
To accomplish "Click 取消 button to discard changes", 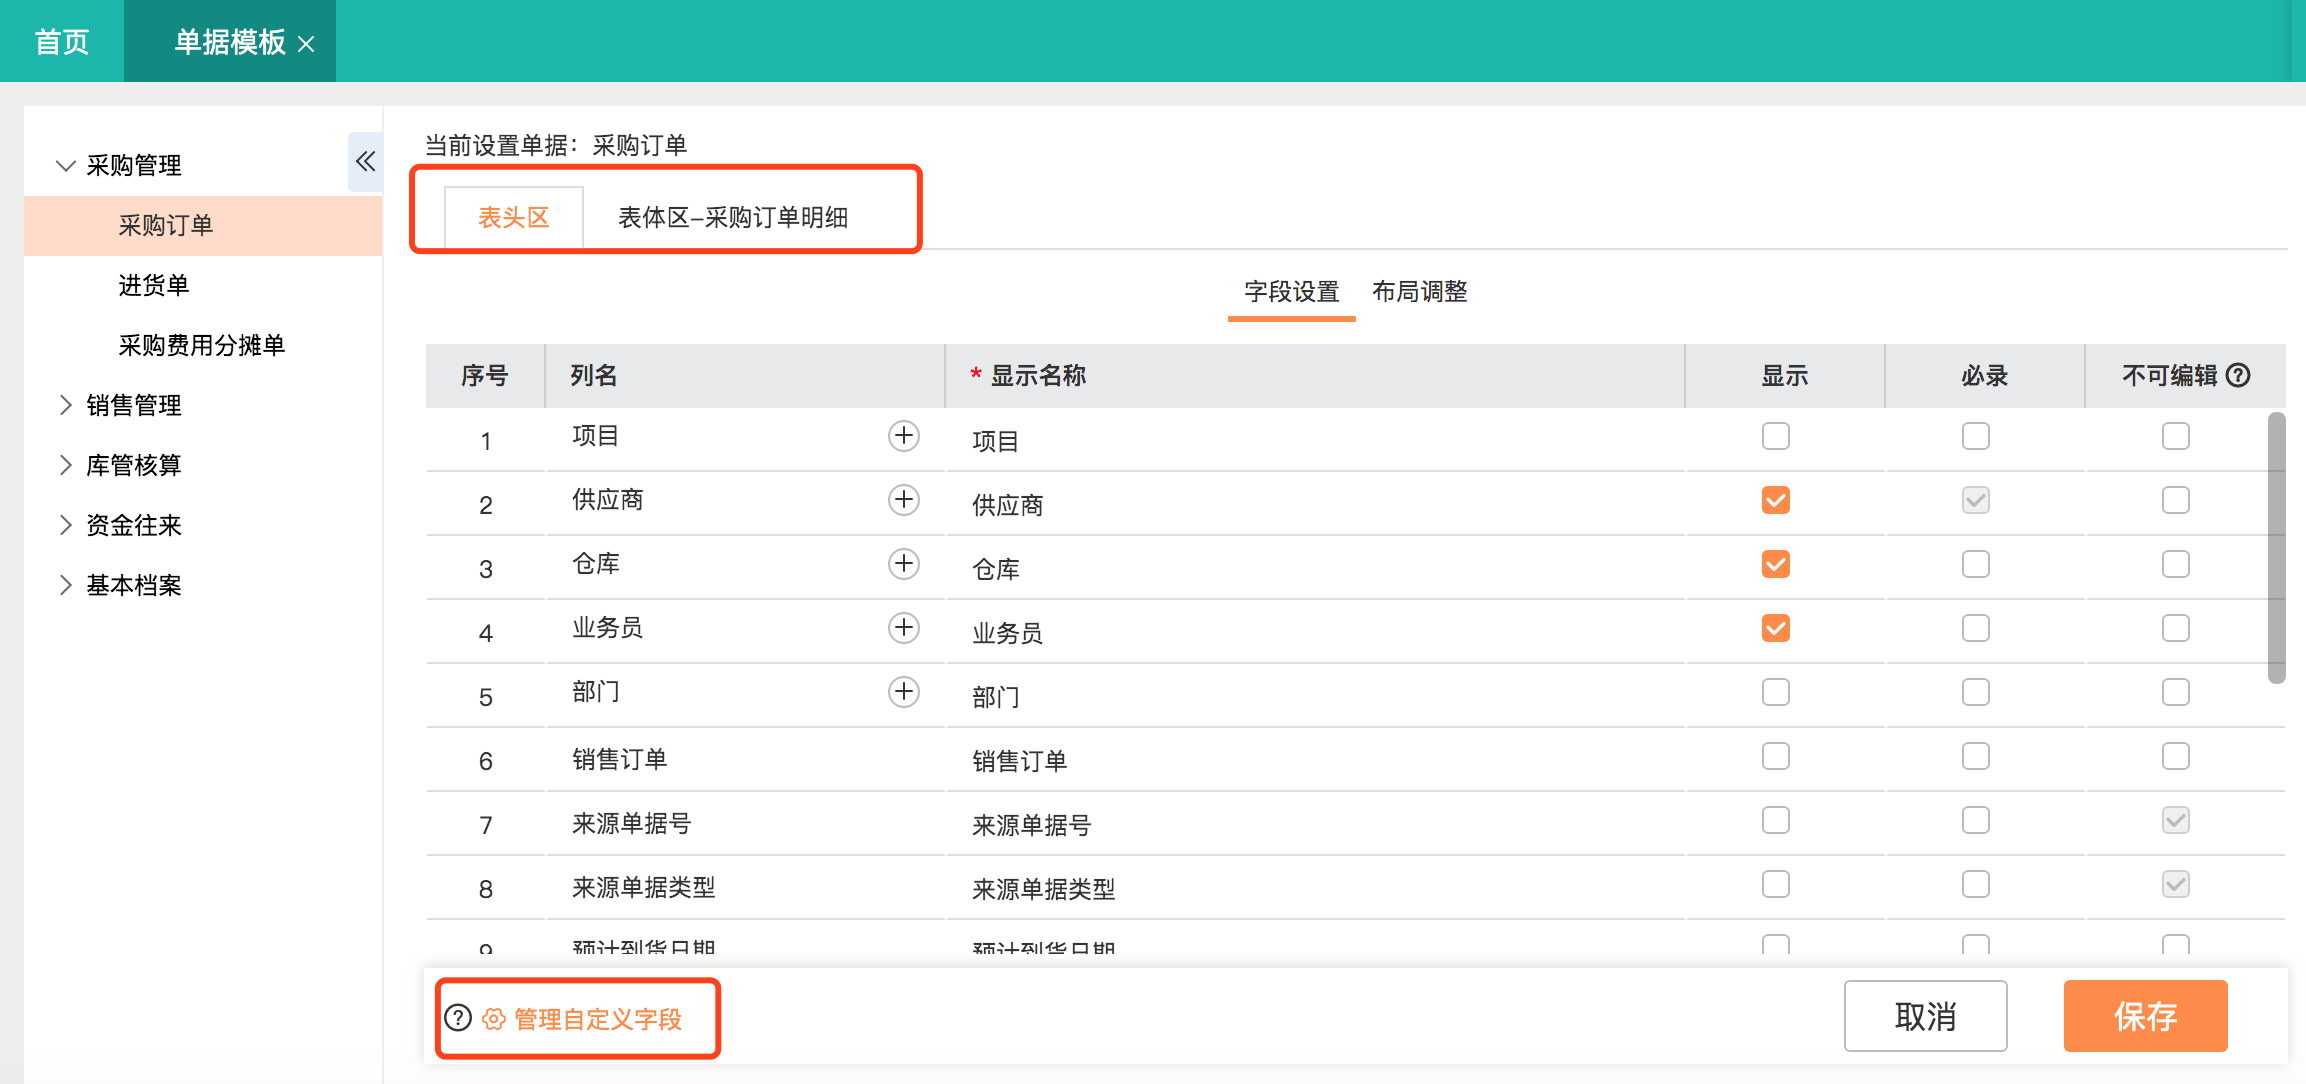I will [1922, 1015].
